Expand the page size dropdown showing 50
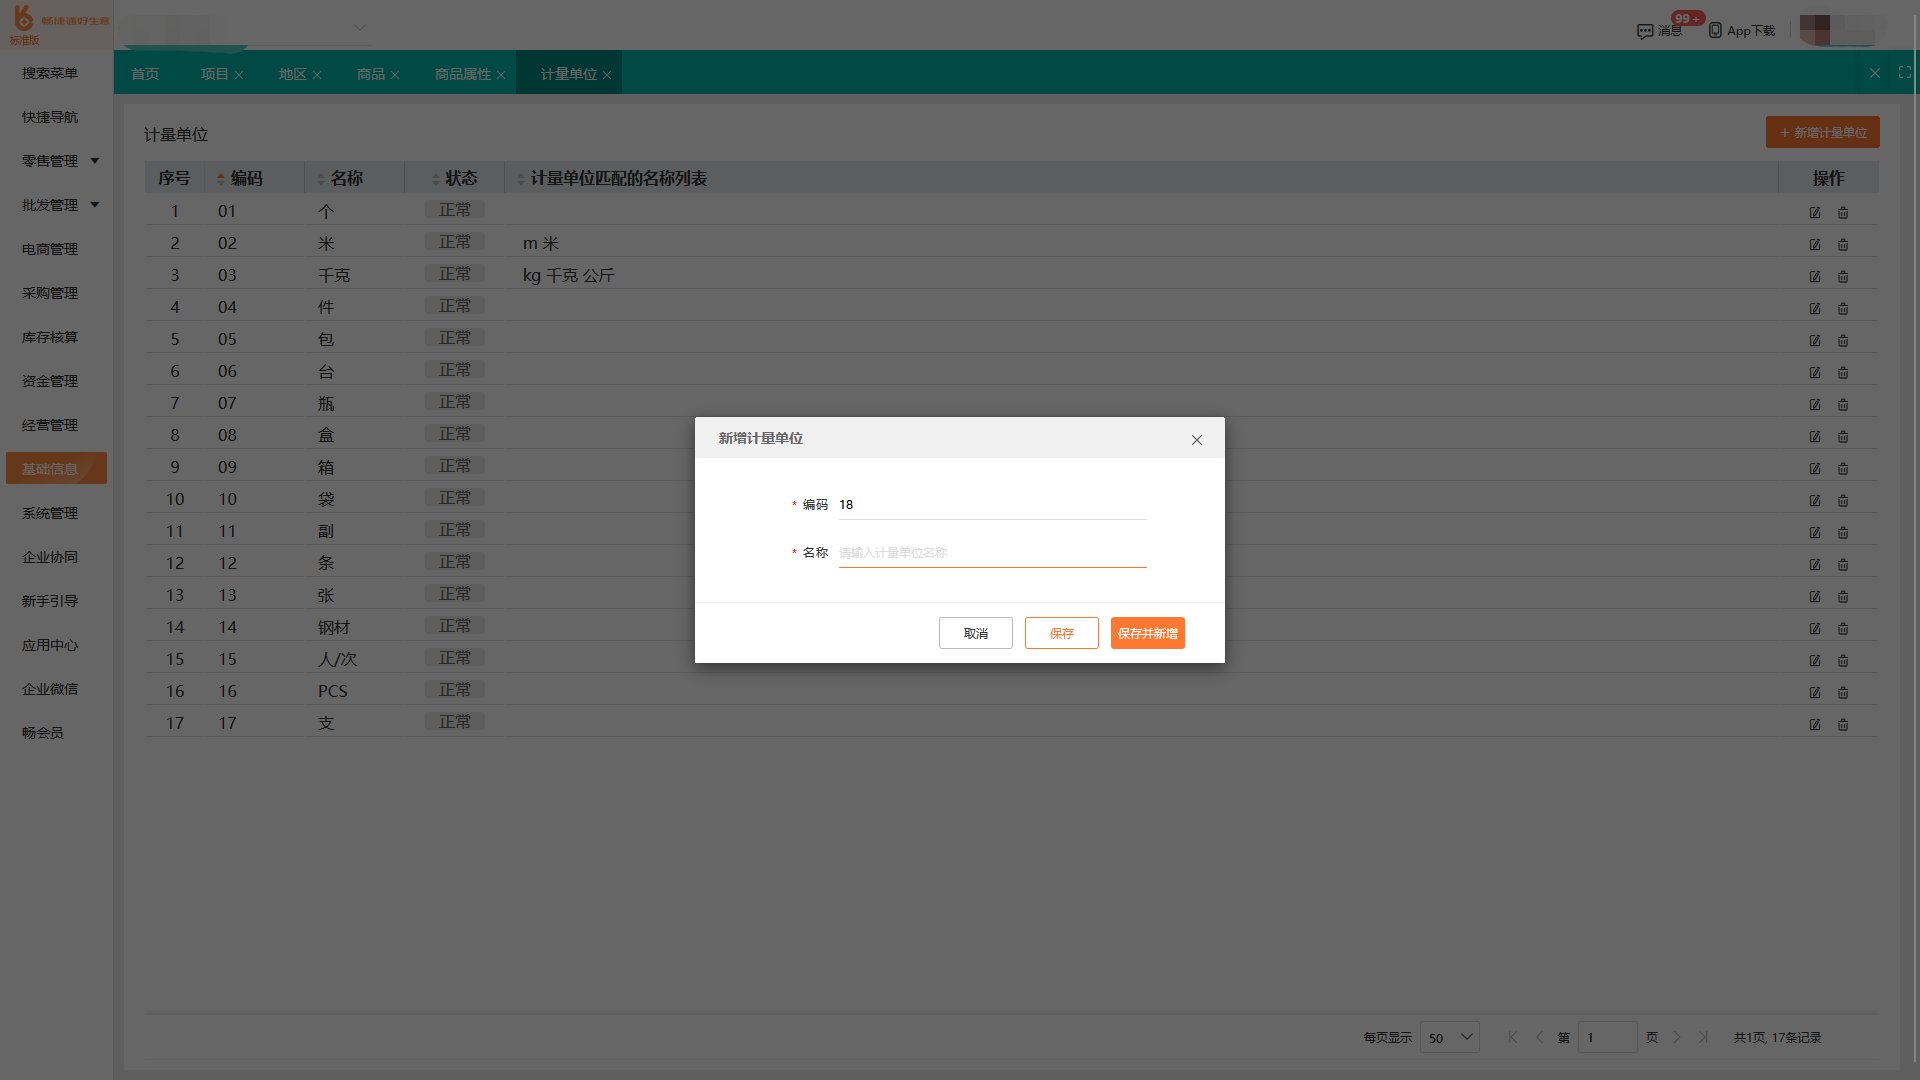 [1449, 1038]
